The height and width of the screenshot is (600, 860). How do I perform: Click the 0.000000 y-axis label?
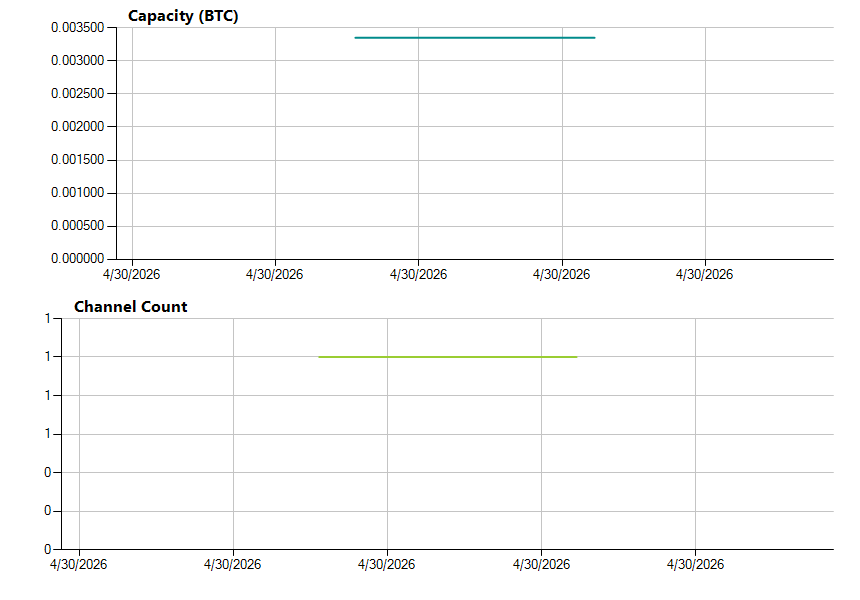[77, 258]
